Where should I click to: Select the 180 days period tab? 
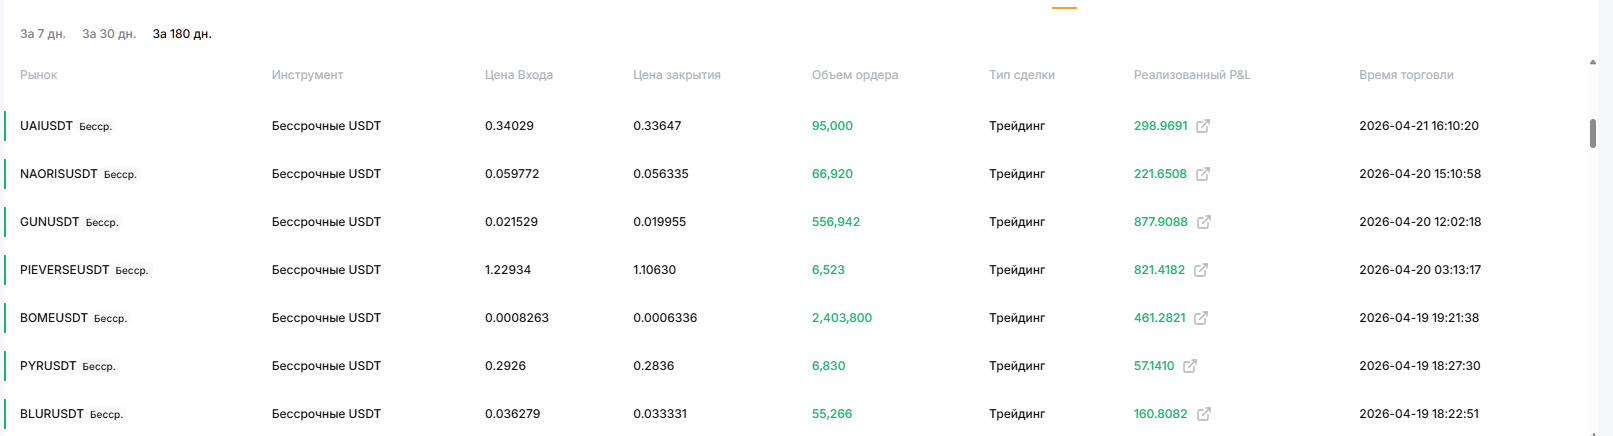(182, 34)
